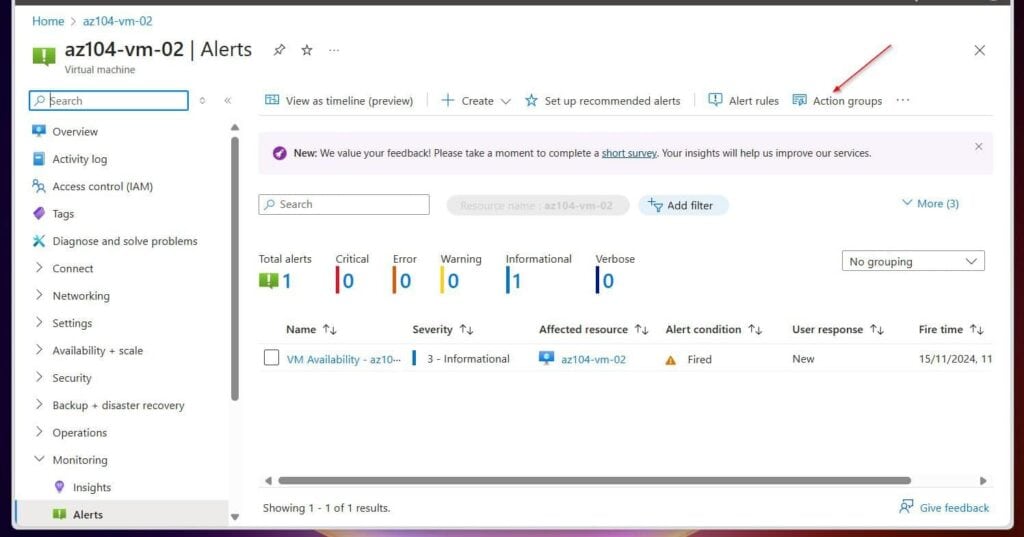Sort by Alert condition column arrows
1024x537 pixels.
click(756, 330)
